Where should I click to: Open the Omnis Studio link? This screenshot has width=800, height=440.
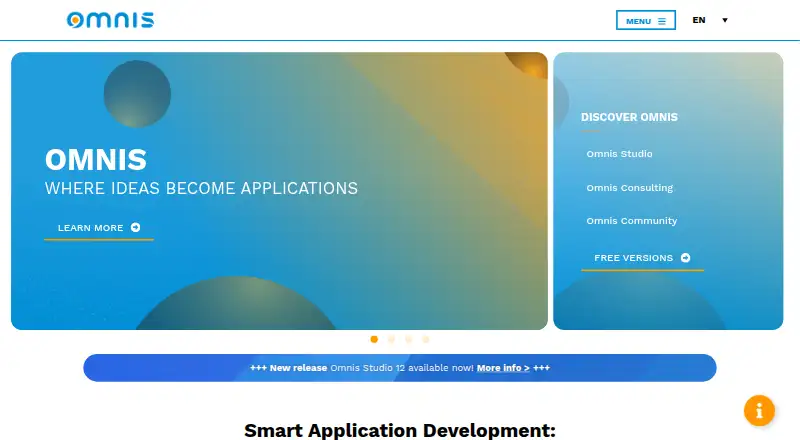click(x=619, y=154)
